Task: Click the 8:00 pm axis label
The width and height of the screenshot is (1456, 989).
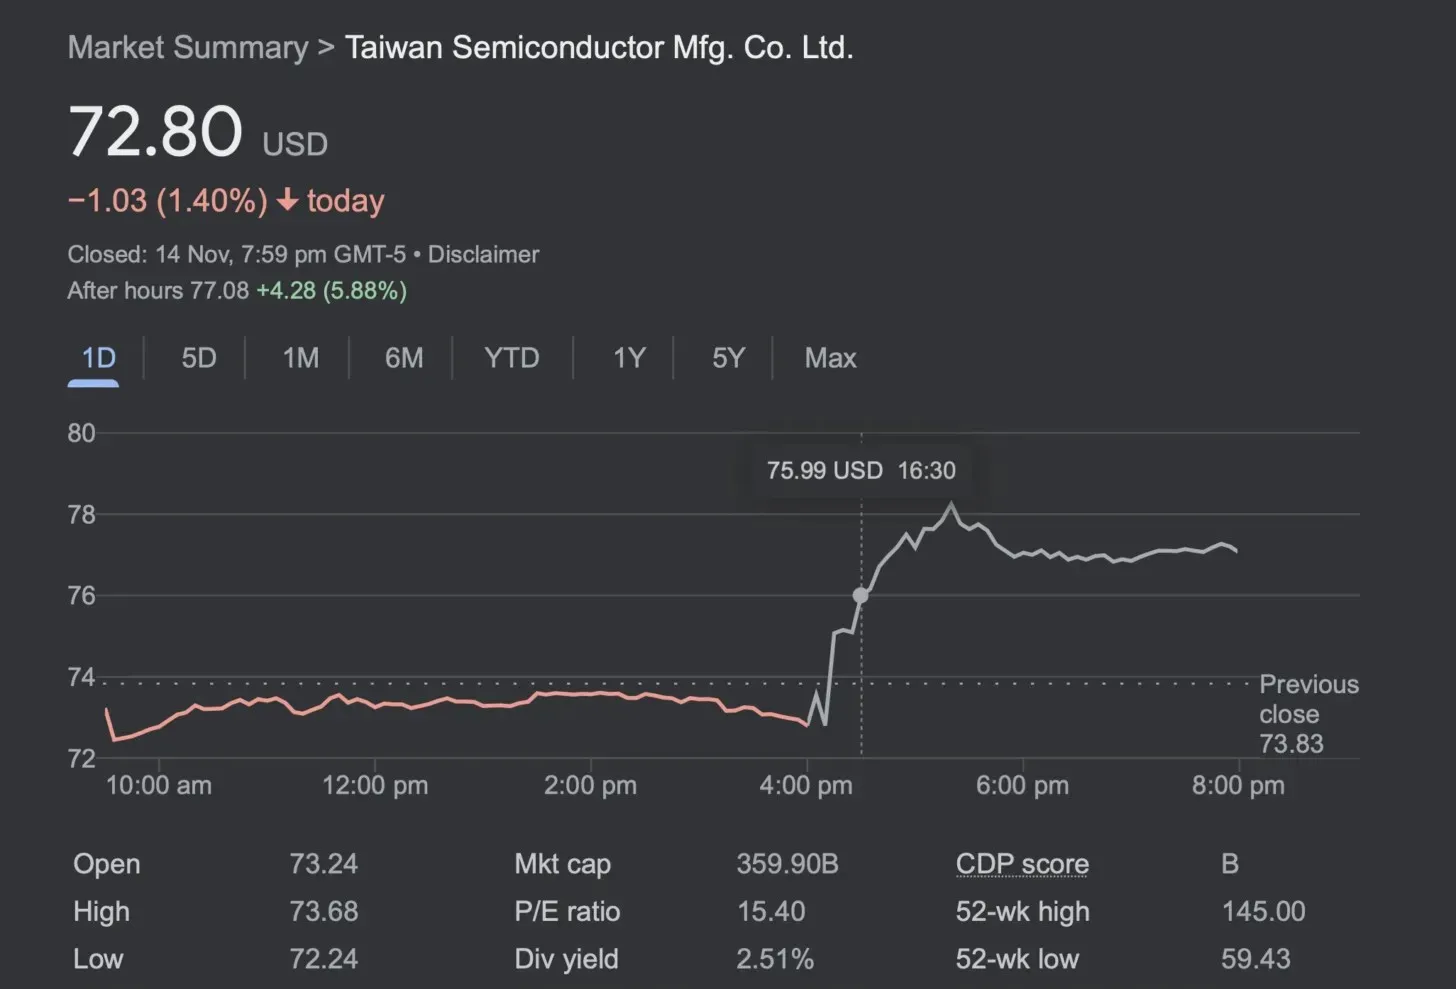Action: tap(1238, 785)
